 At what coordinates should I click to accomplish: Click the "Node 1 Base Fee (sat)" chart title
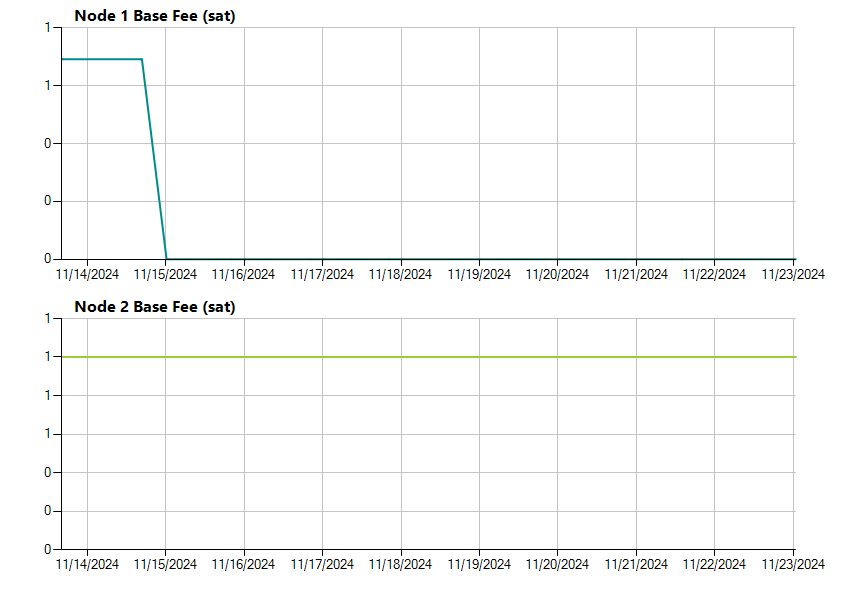[x=155, y=16]
